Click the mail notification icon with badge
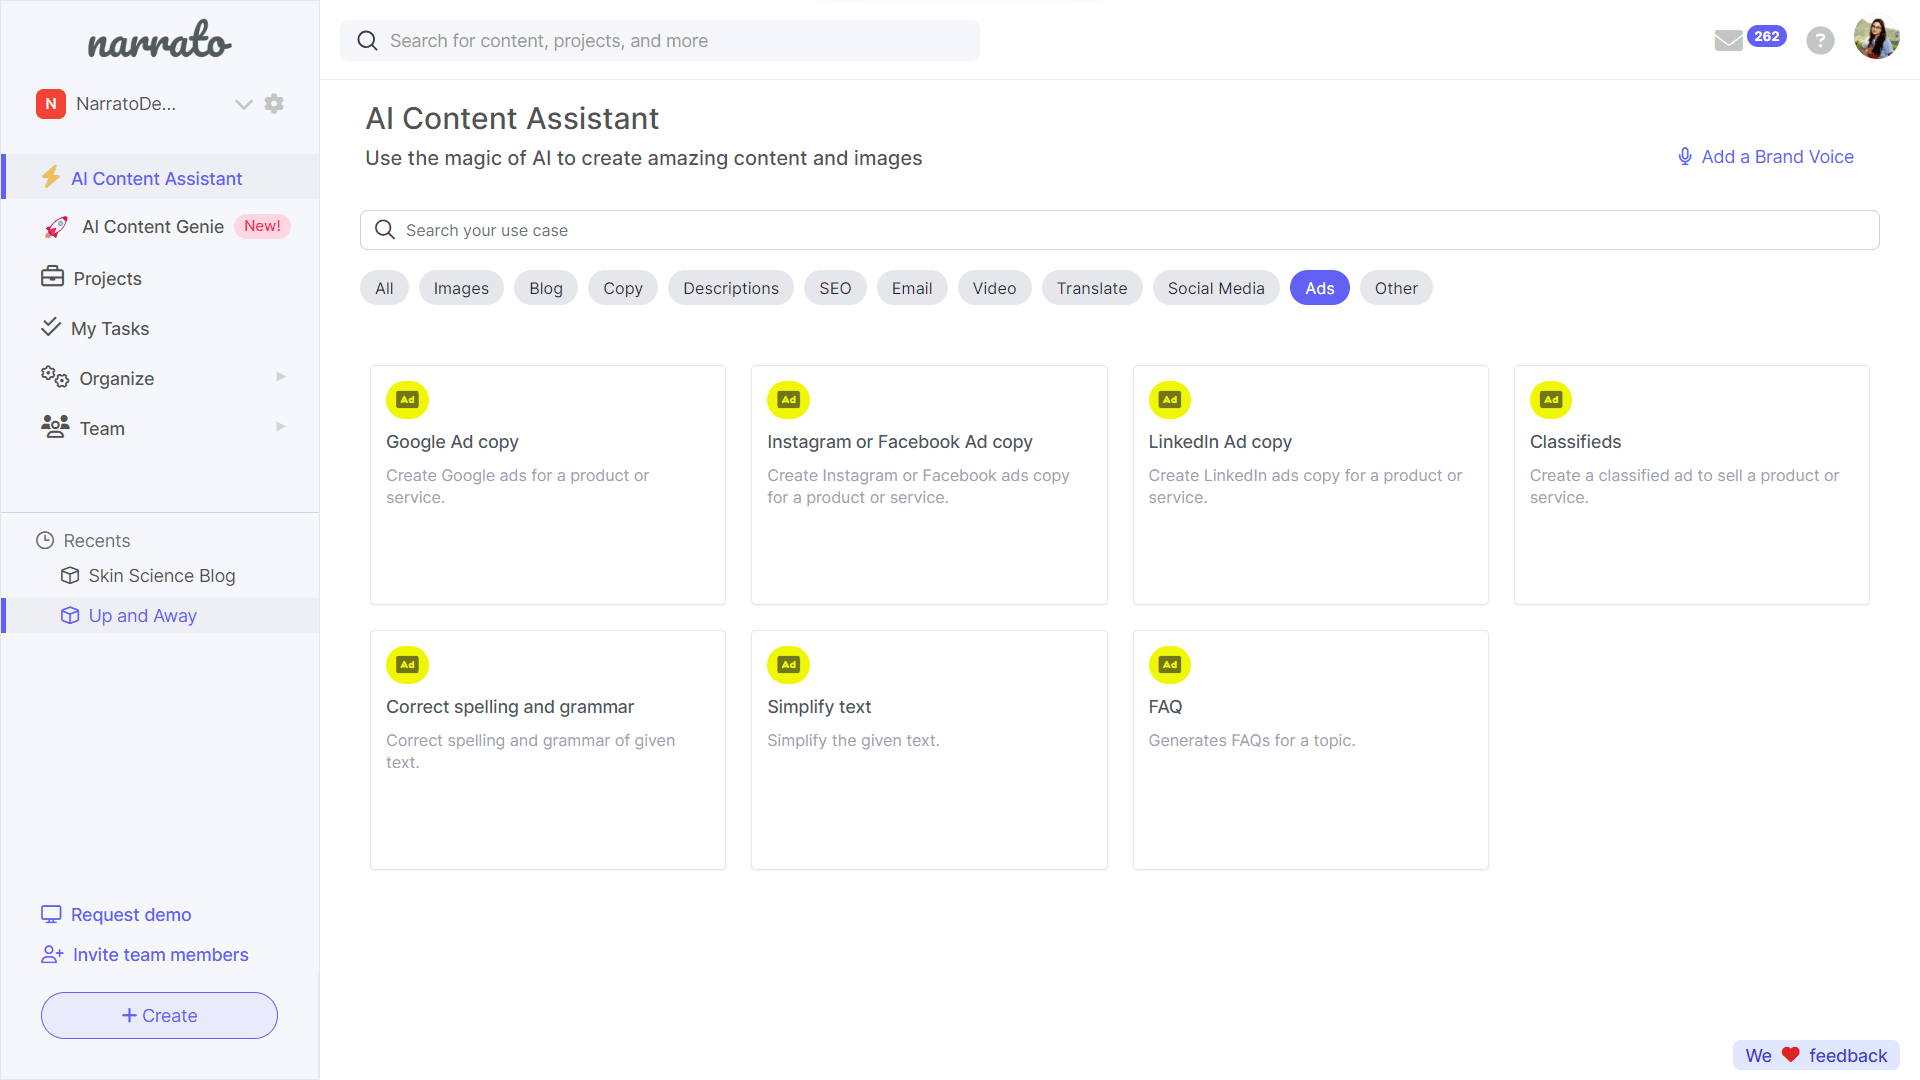Image resolution: width=1920 pixels, height=1080 pixels. (1729, 40)
